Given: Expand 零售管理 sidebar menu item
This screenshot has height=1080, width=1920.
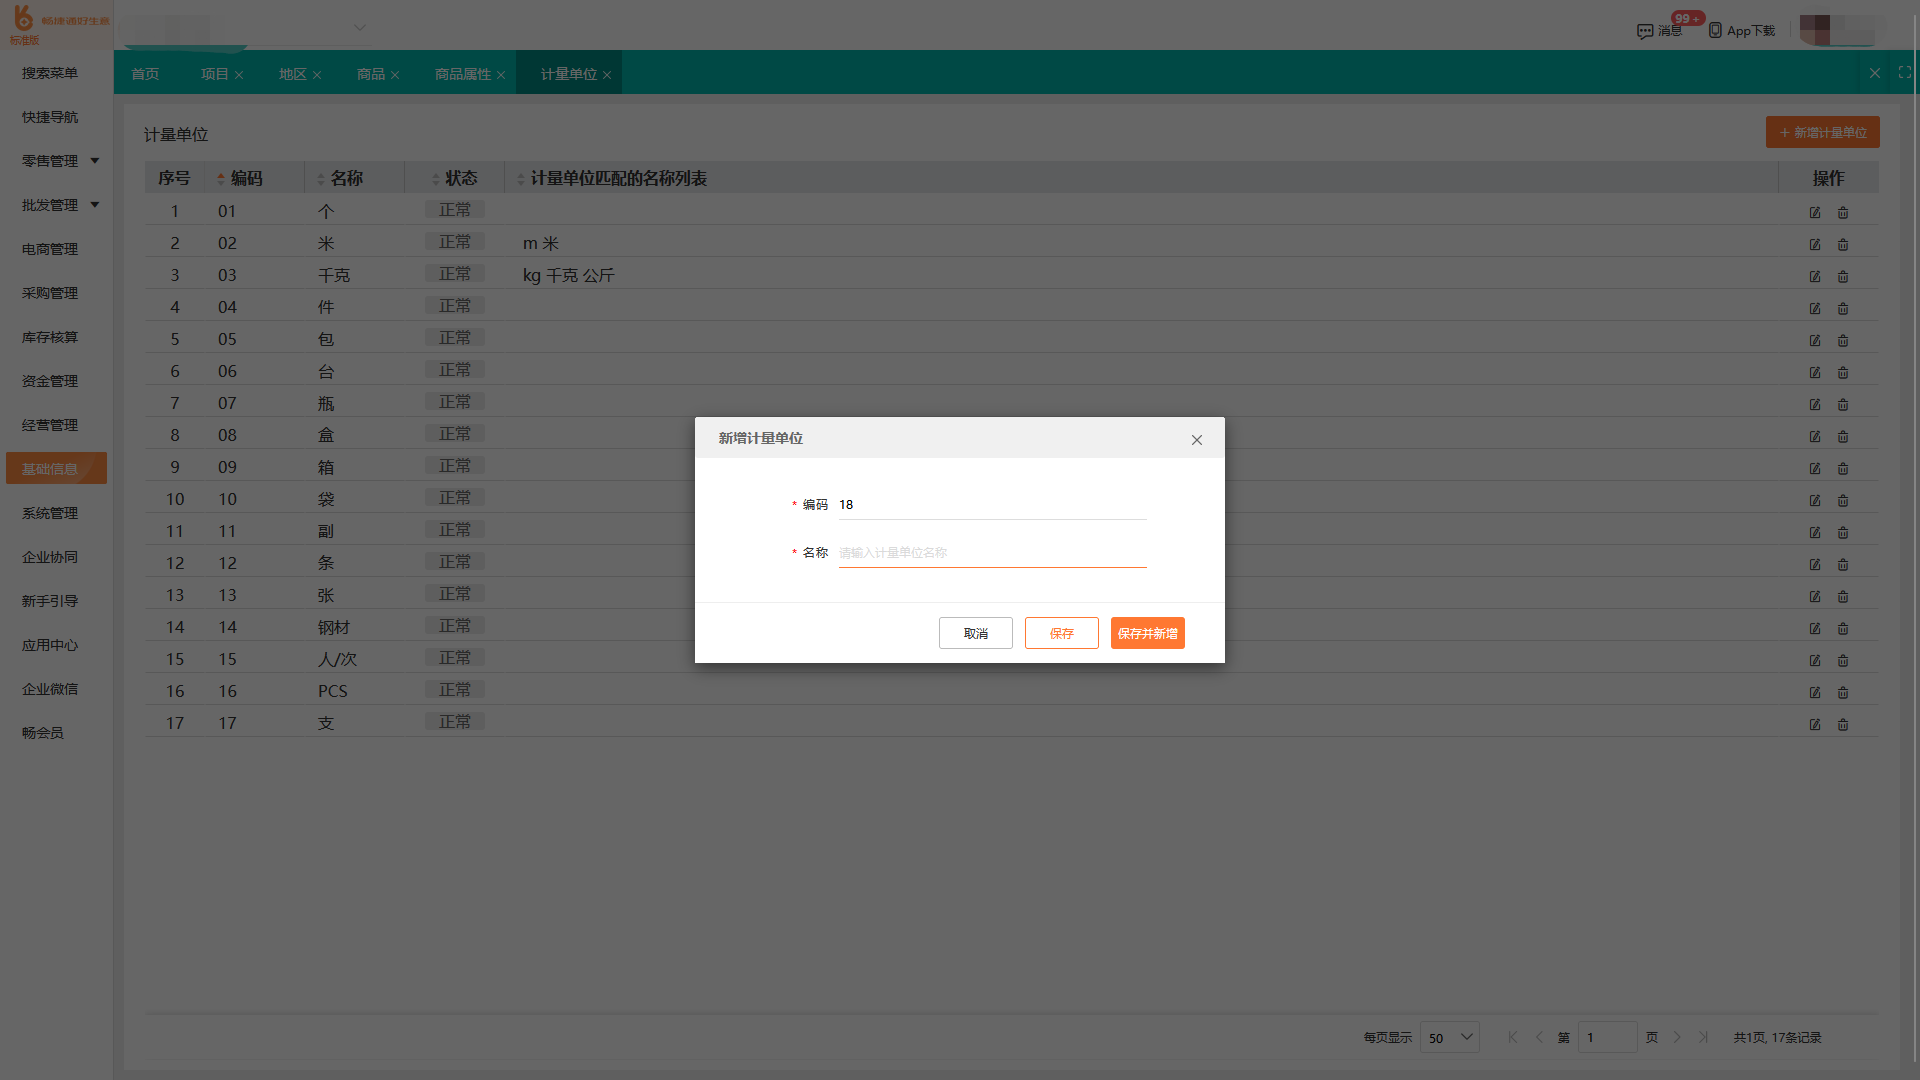Looking at the screenshot, I should [x=53, y=161].
